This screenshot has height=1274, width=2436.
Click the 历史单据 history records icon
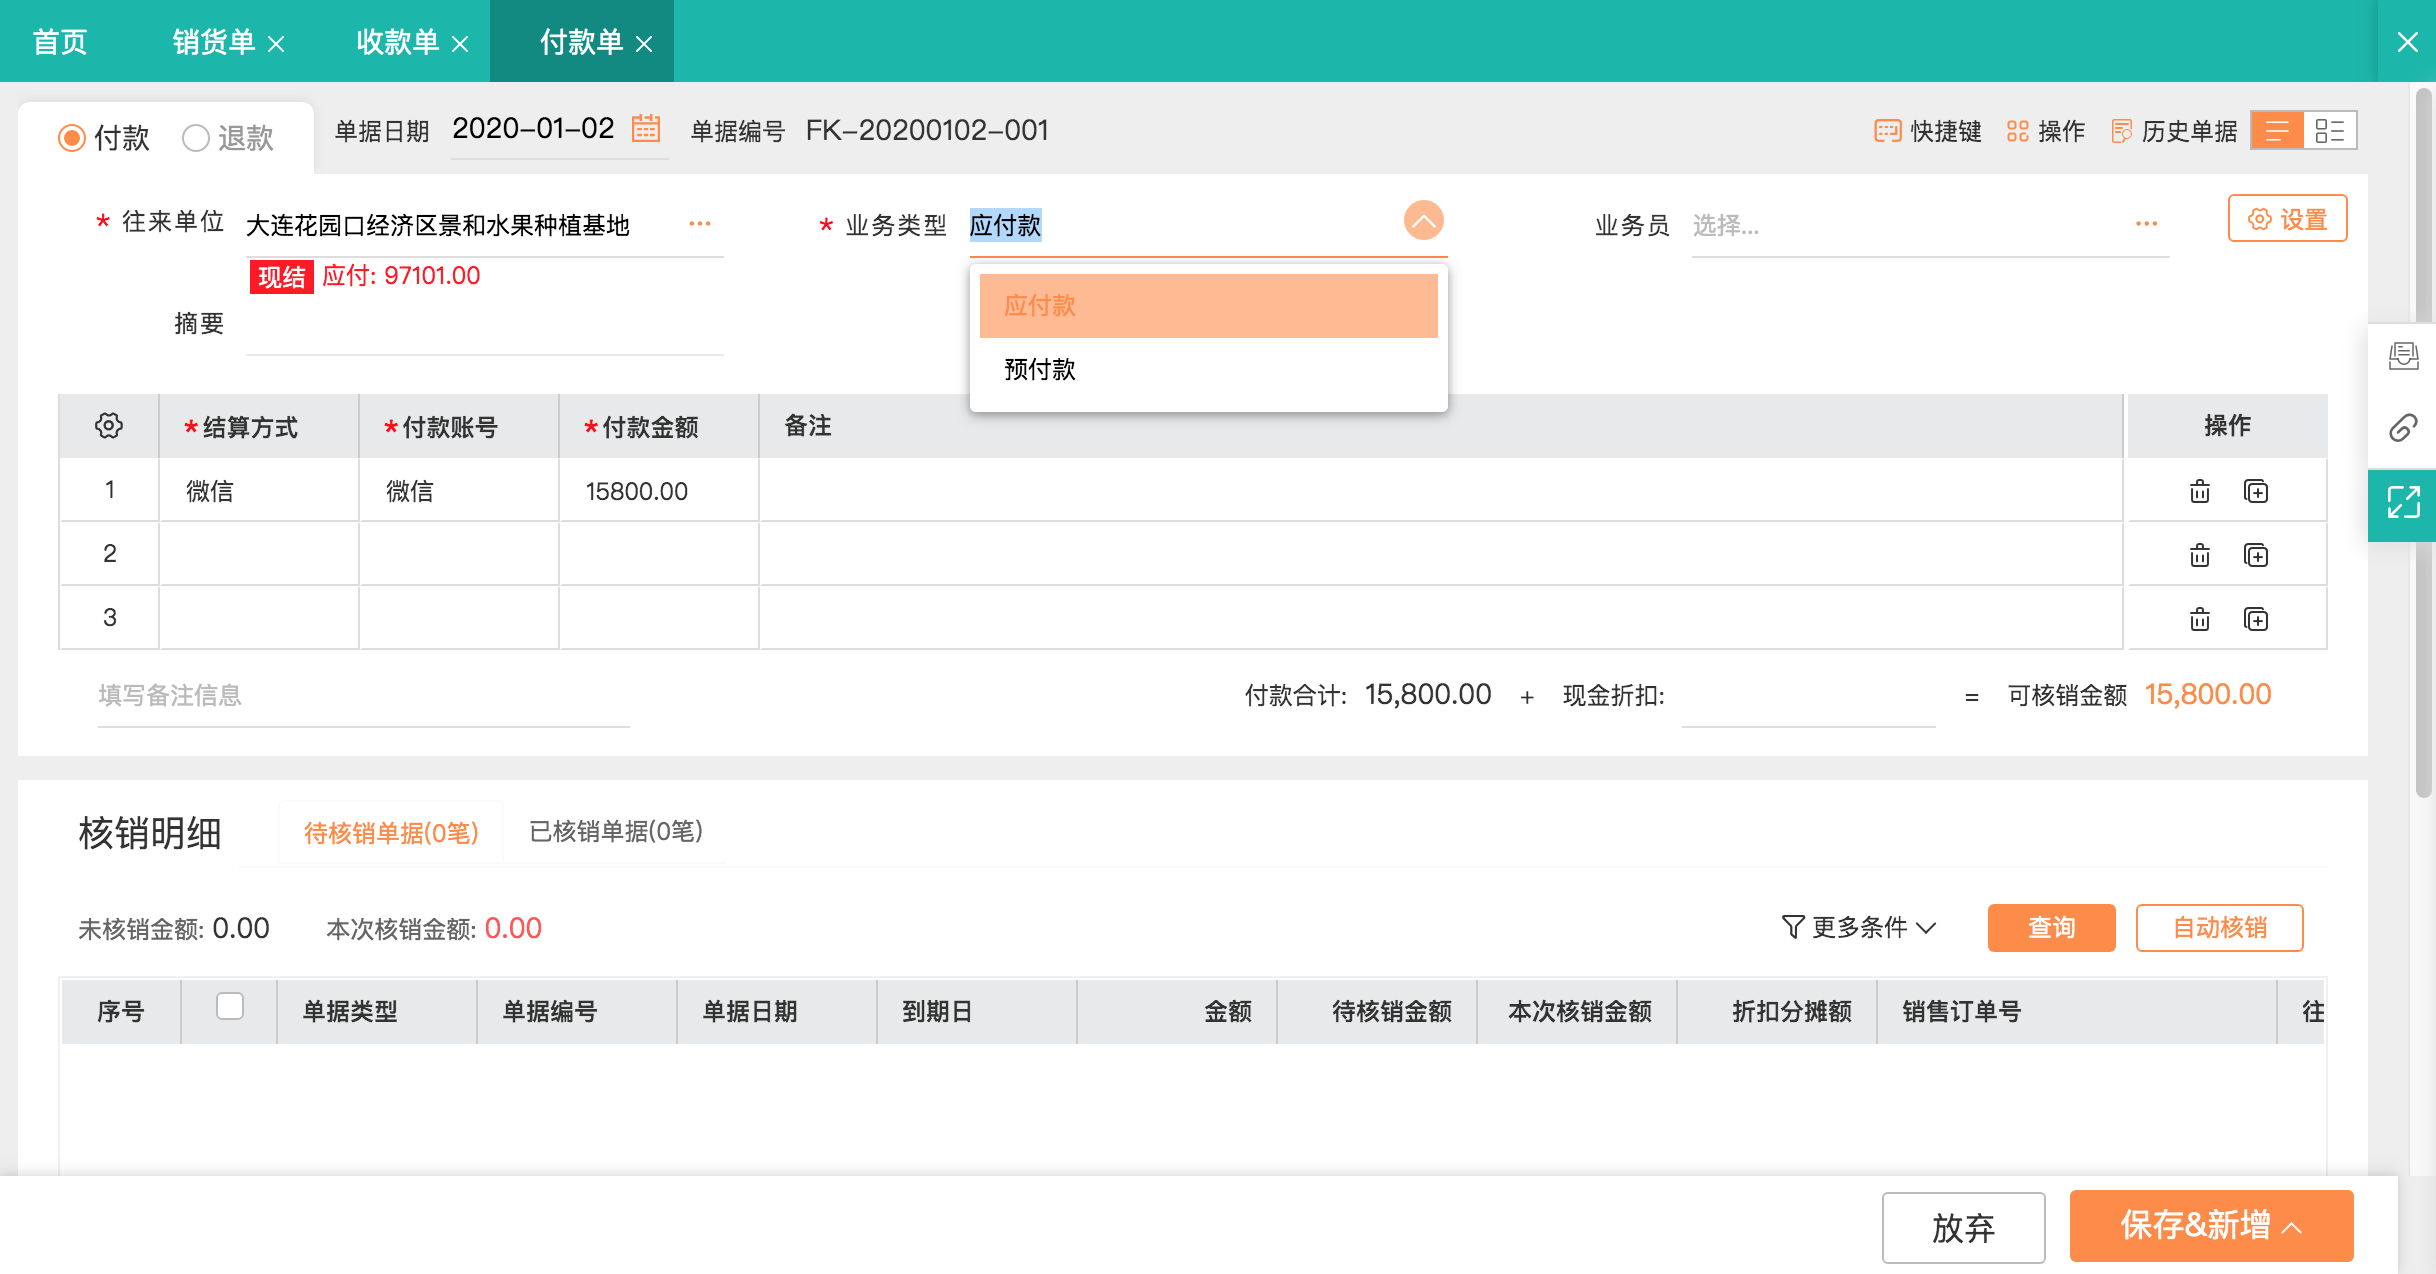tap(2123, 132)
